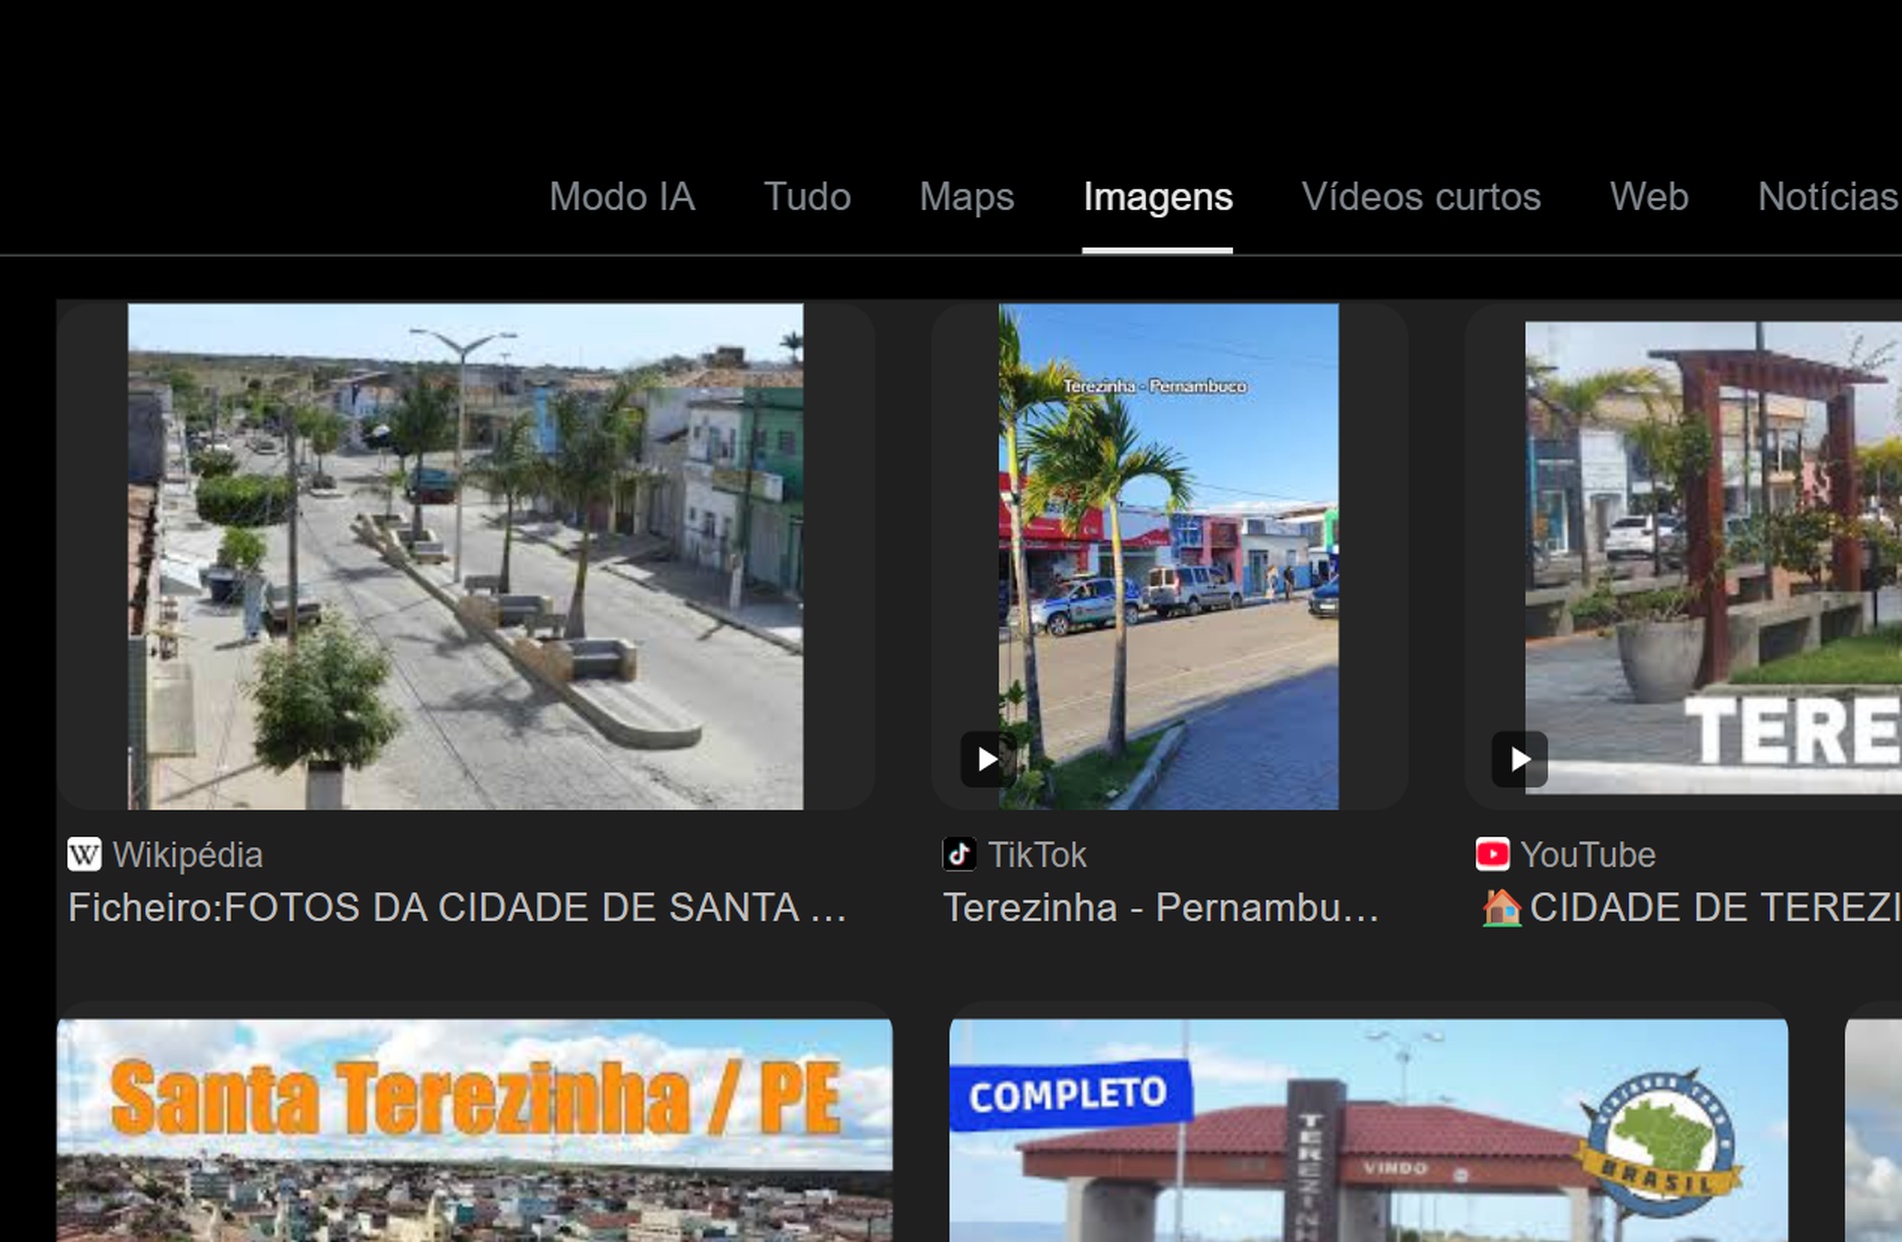Click the Ficheiro:FOTOS DA CIDADE title link

[x=457, y=908]
